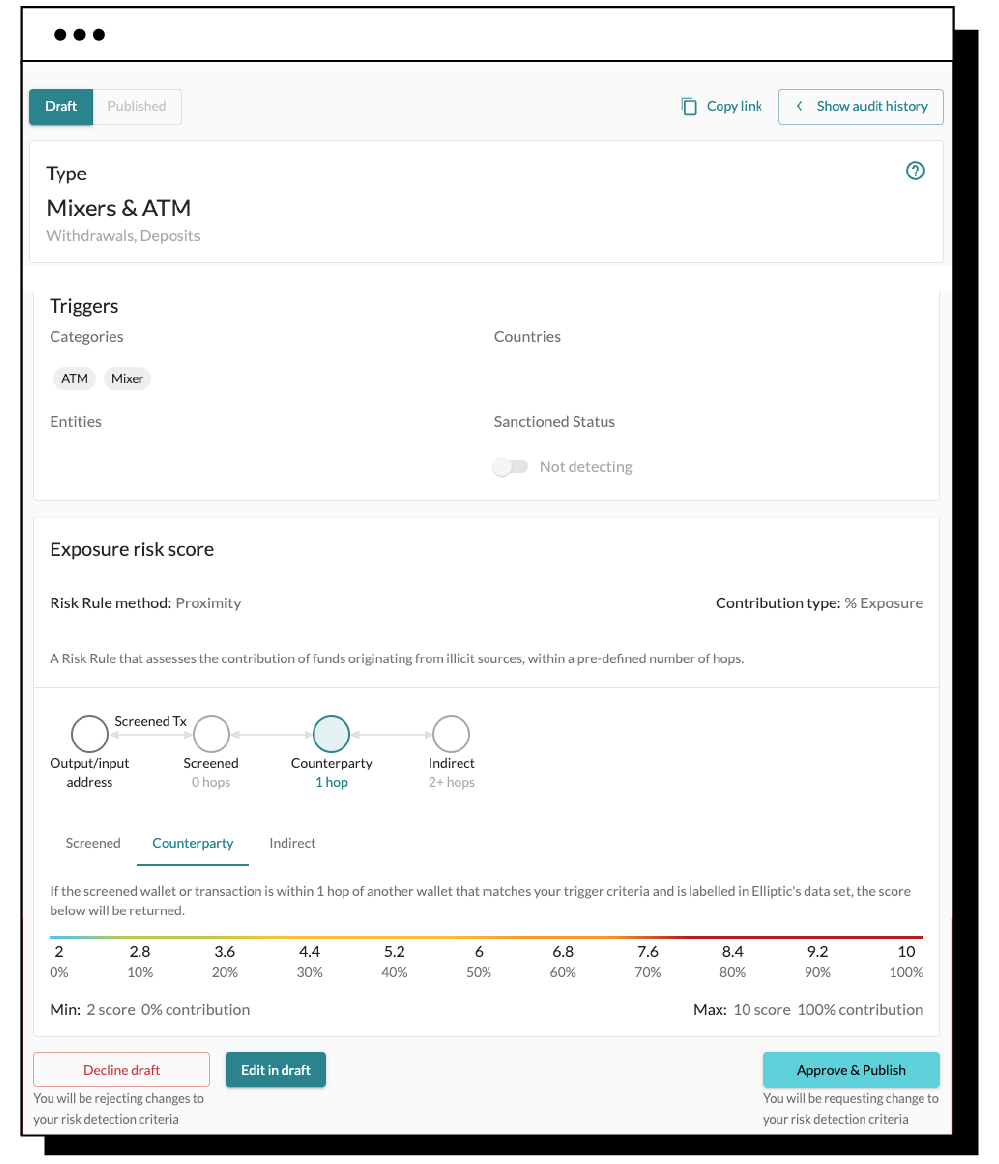Open the help tooltip next to Type
This screenshot has width=999, height=1164.
[x=915, y=170]
